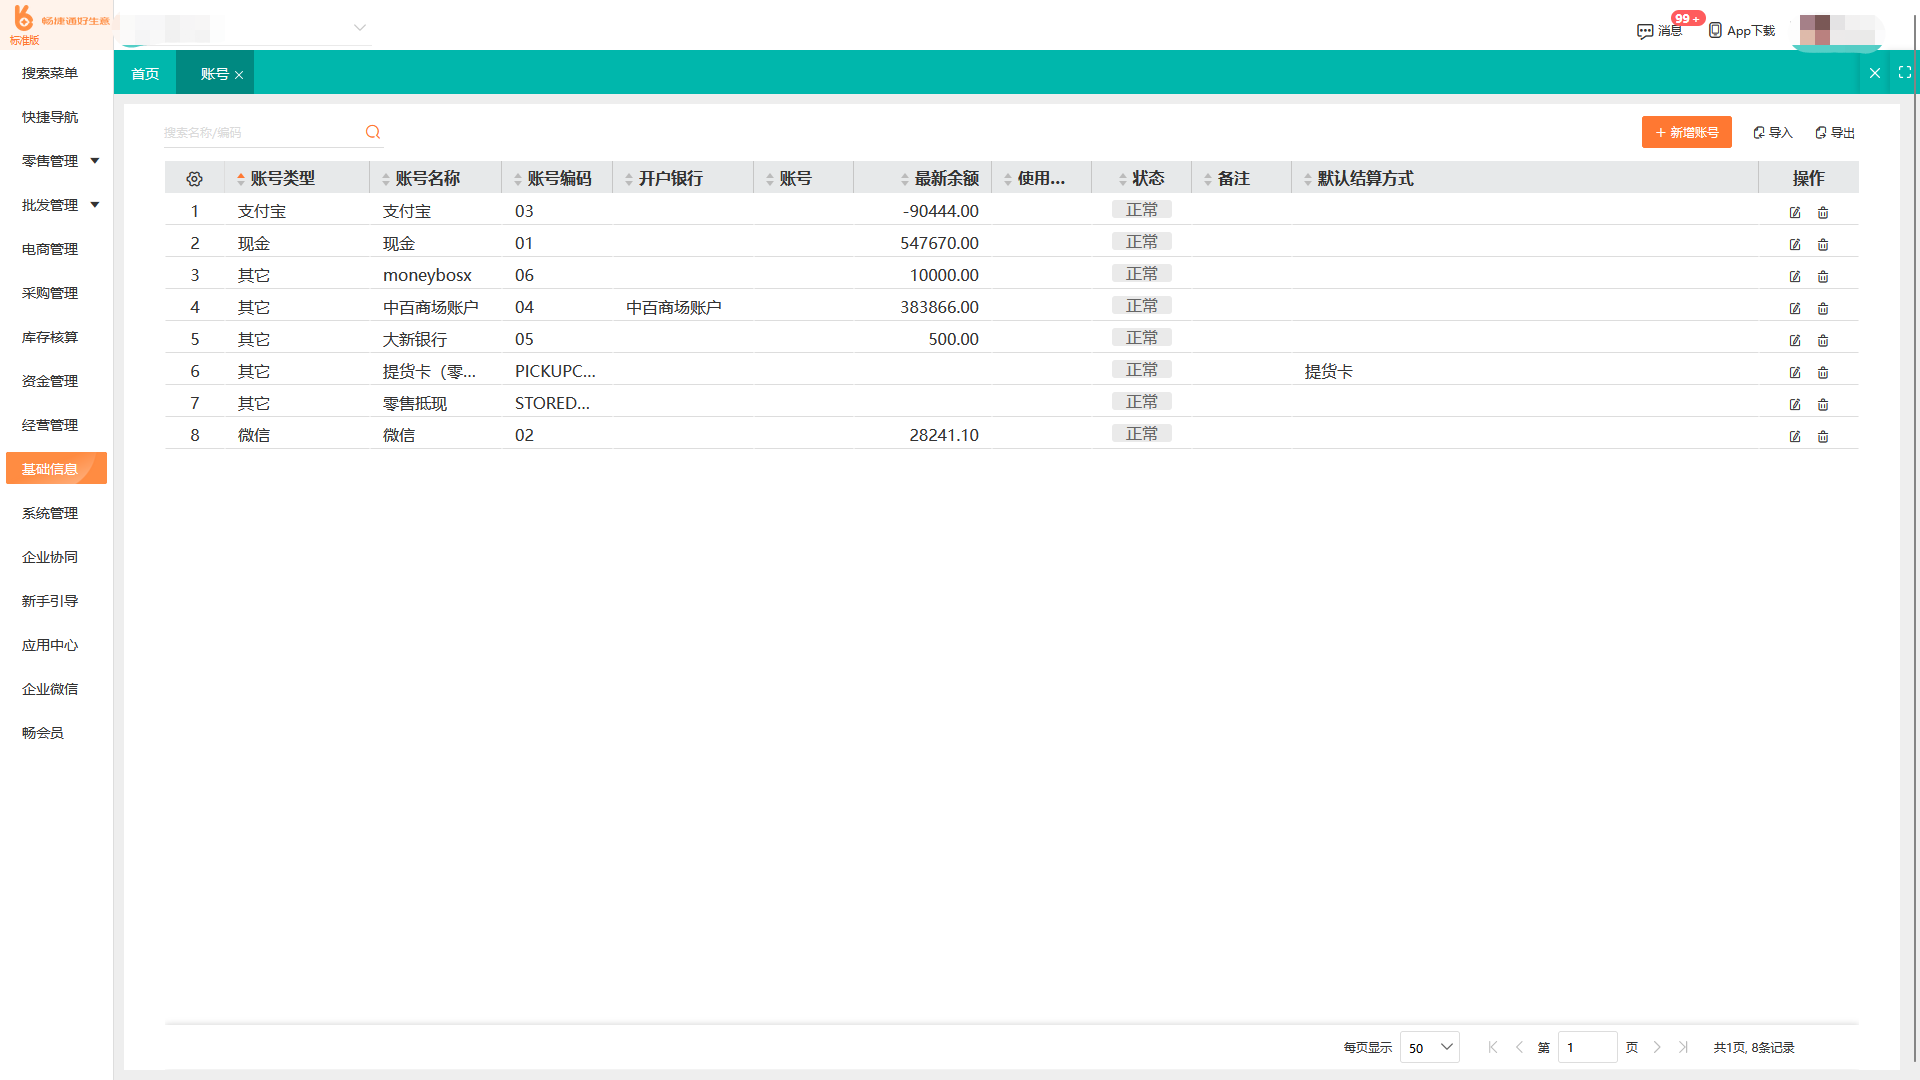Viewport: 1920px width, 1080px height.
Task: Toggle 采购管理 menu item
Action: click(53, 291)
